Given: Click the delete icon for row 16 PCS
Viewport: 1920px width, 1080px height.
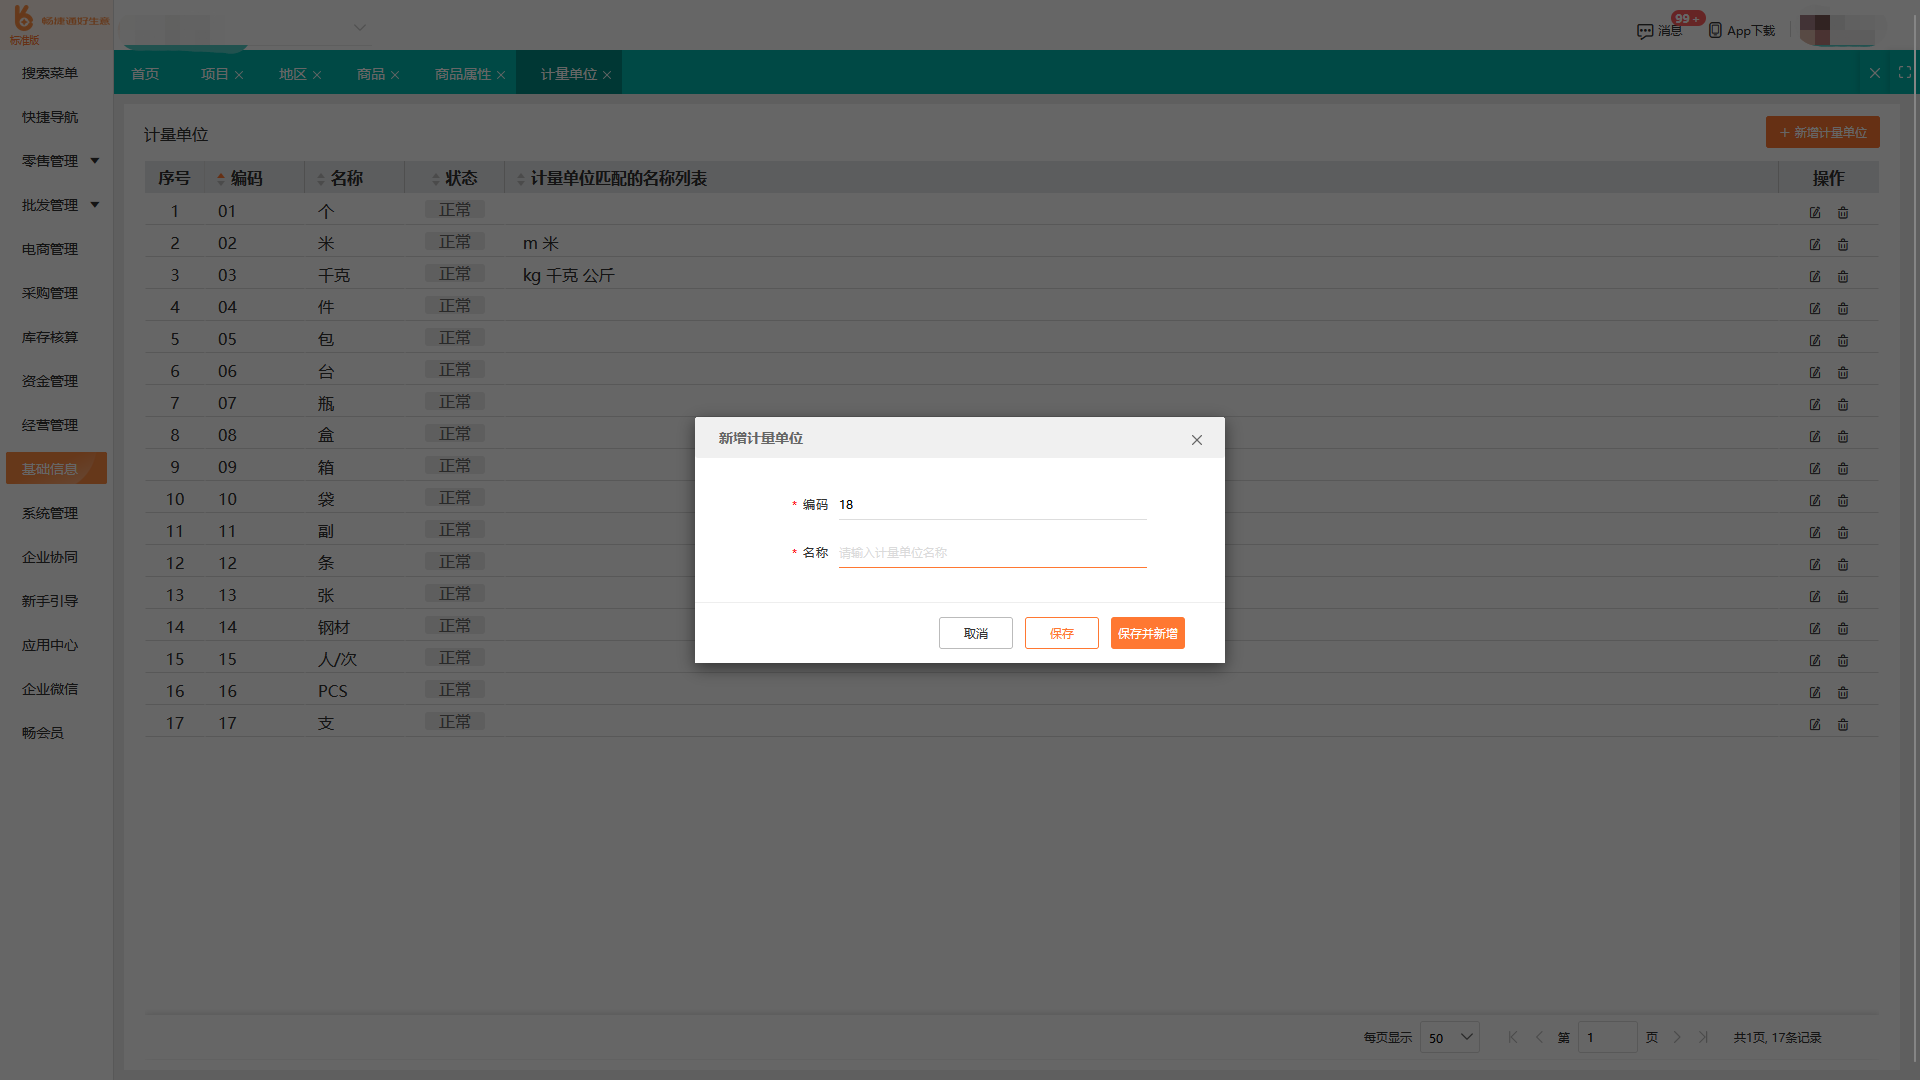Looking at the screenshot, I should [1844, 691].
